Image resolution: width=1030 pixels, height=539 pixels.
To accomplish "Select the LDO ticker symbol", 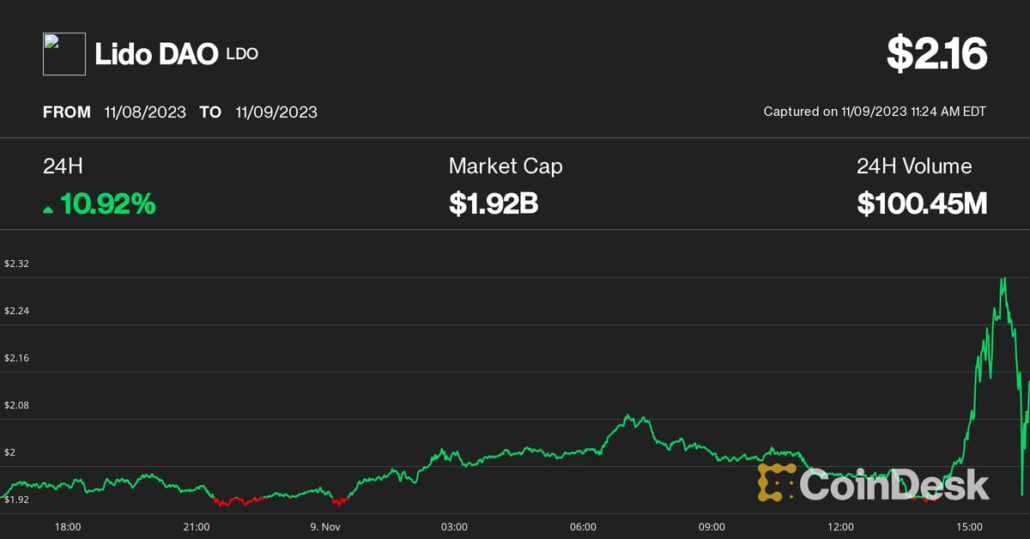I will click(x=242, y=54).
